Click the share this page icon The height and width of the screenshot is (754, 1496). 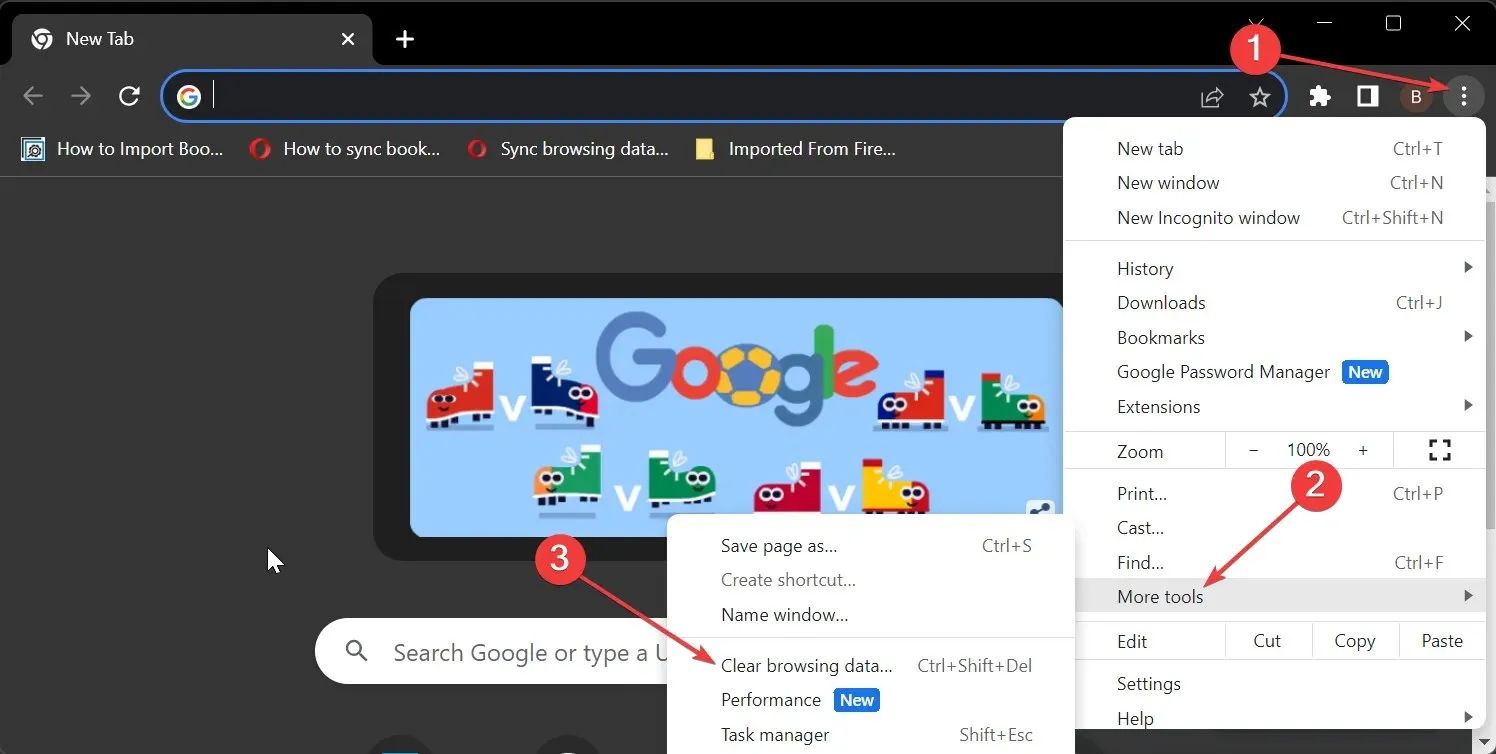(1212, 97)
